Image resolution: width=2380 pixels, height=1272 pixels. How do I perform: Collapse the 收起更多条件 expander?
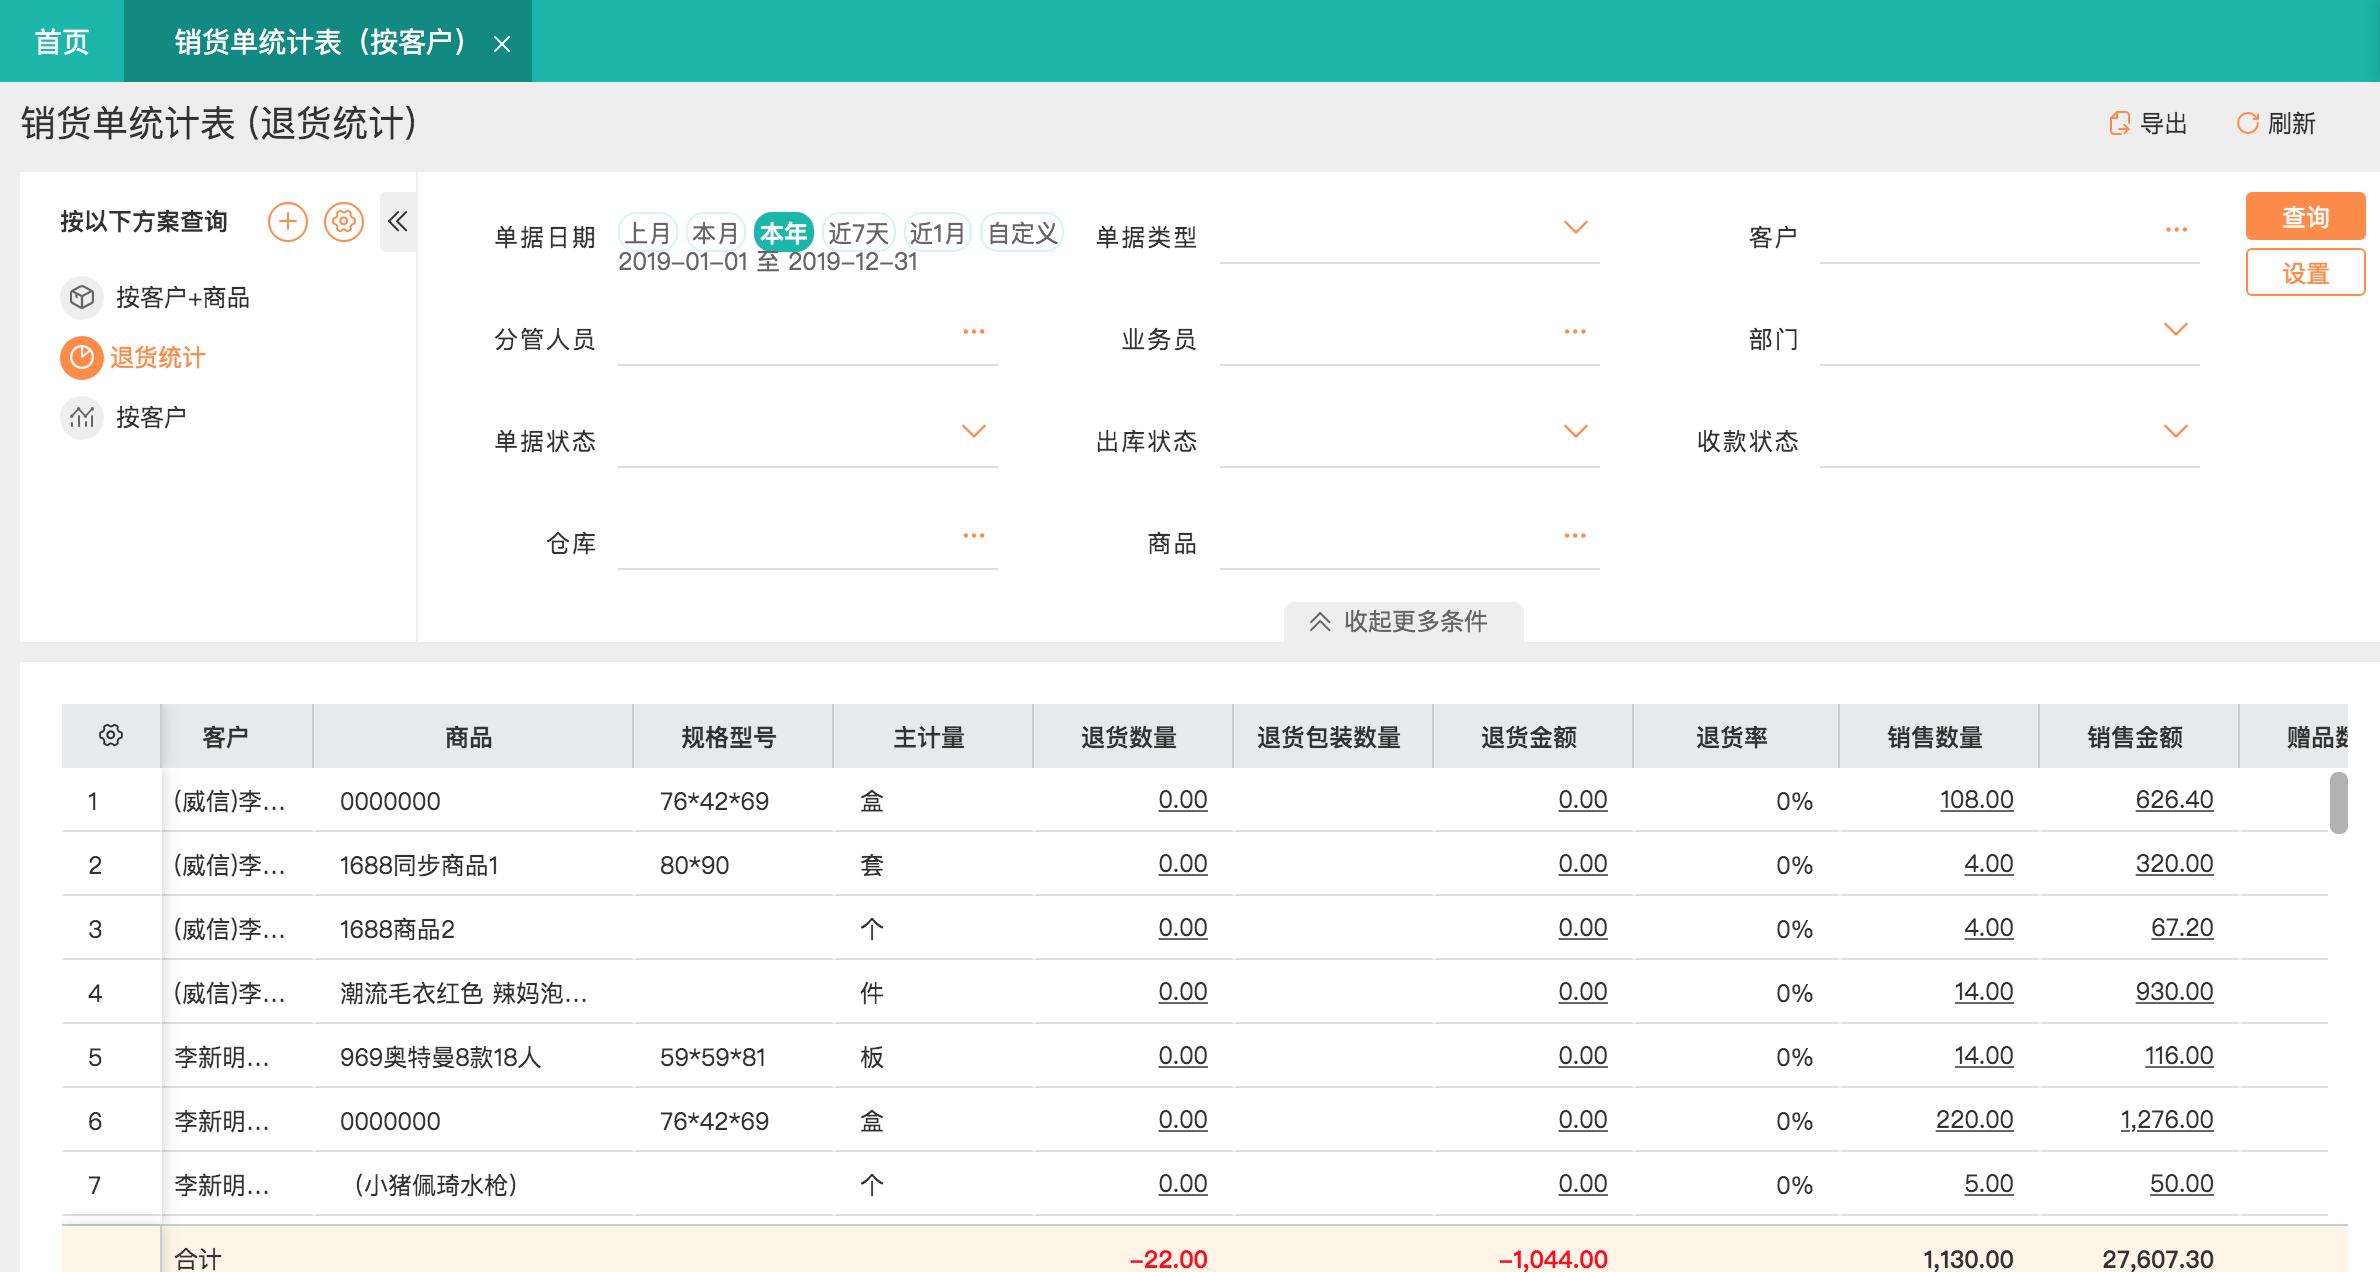tap(1393, 619)
